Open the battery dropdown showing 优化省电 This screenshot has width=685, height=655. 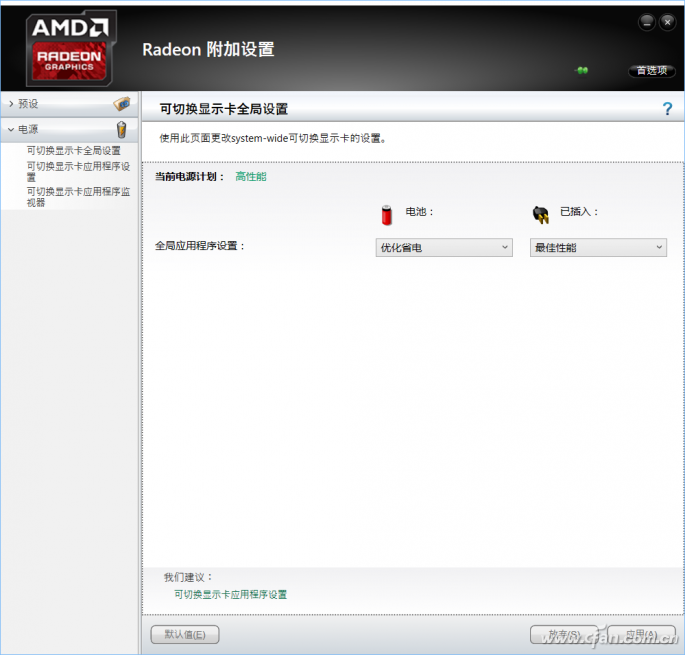click(444, 247)
